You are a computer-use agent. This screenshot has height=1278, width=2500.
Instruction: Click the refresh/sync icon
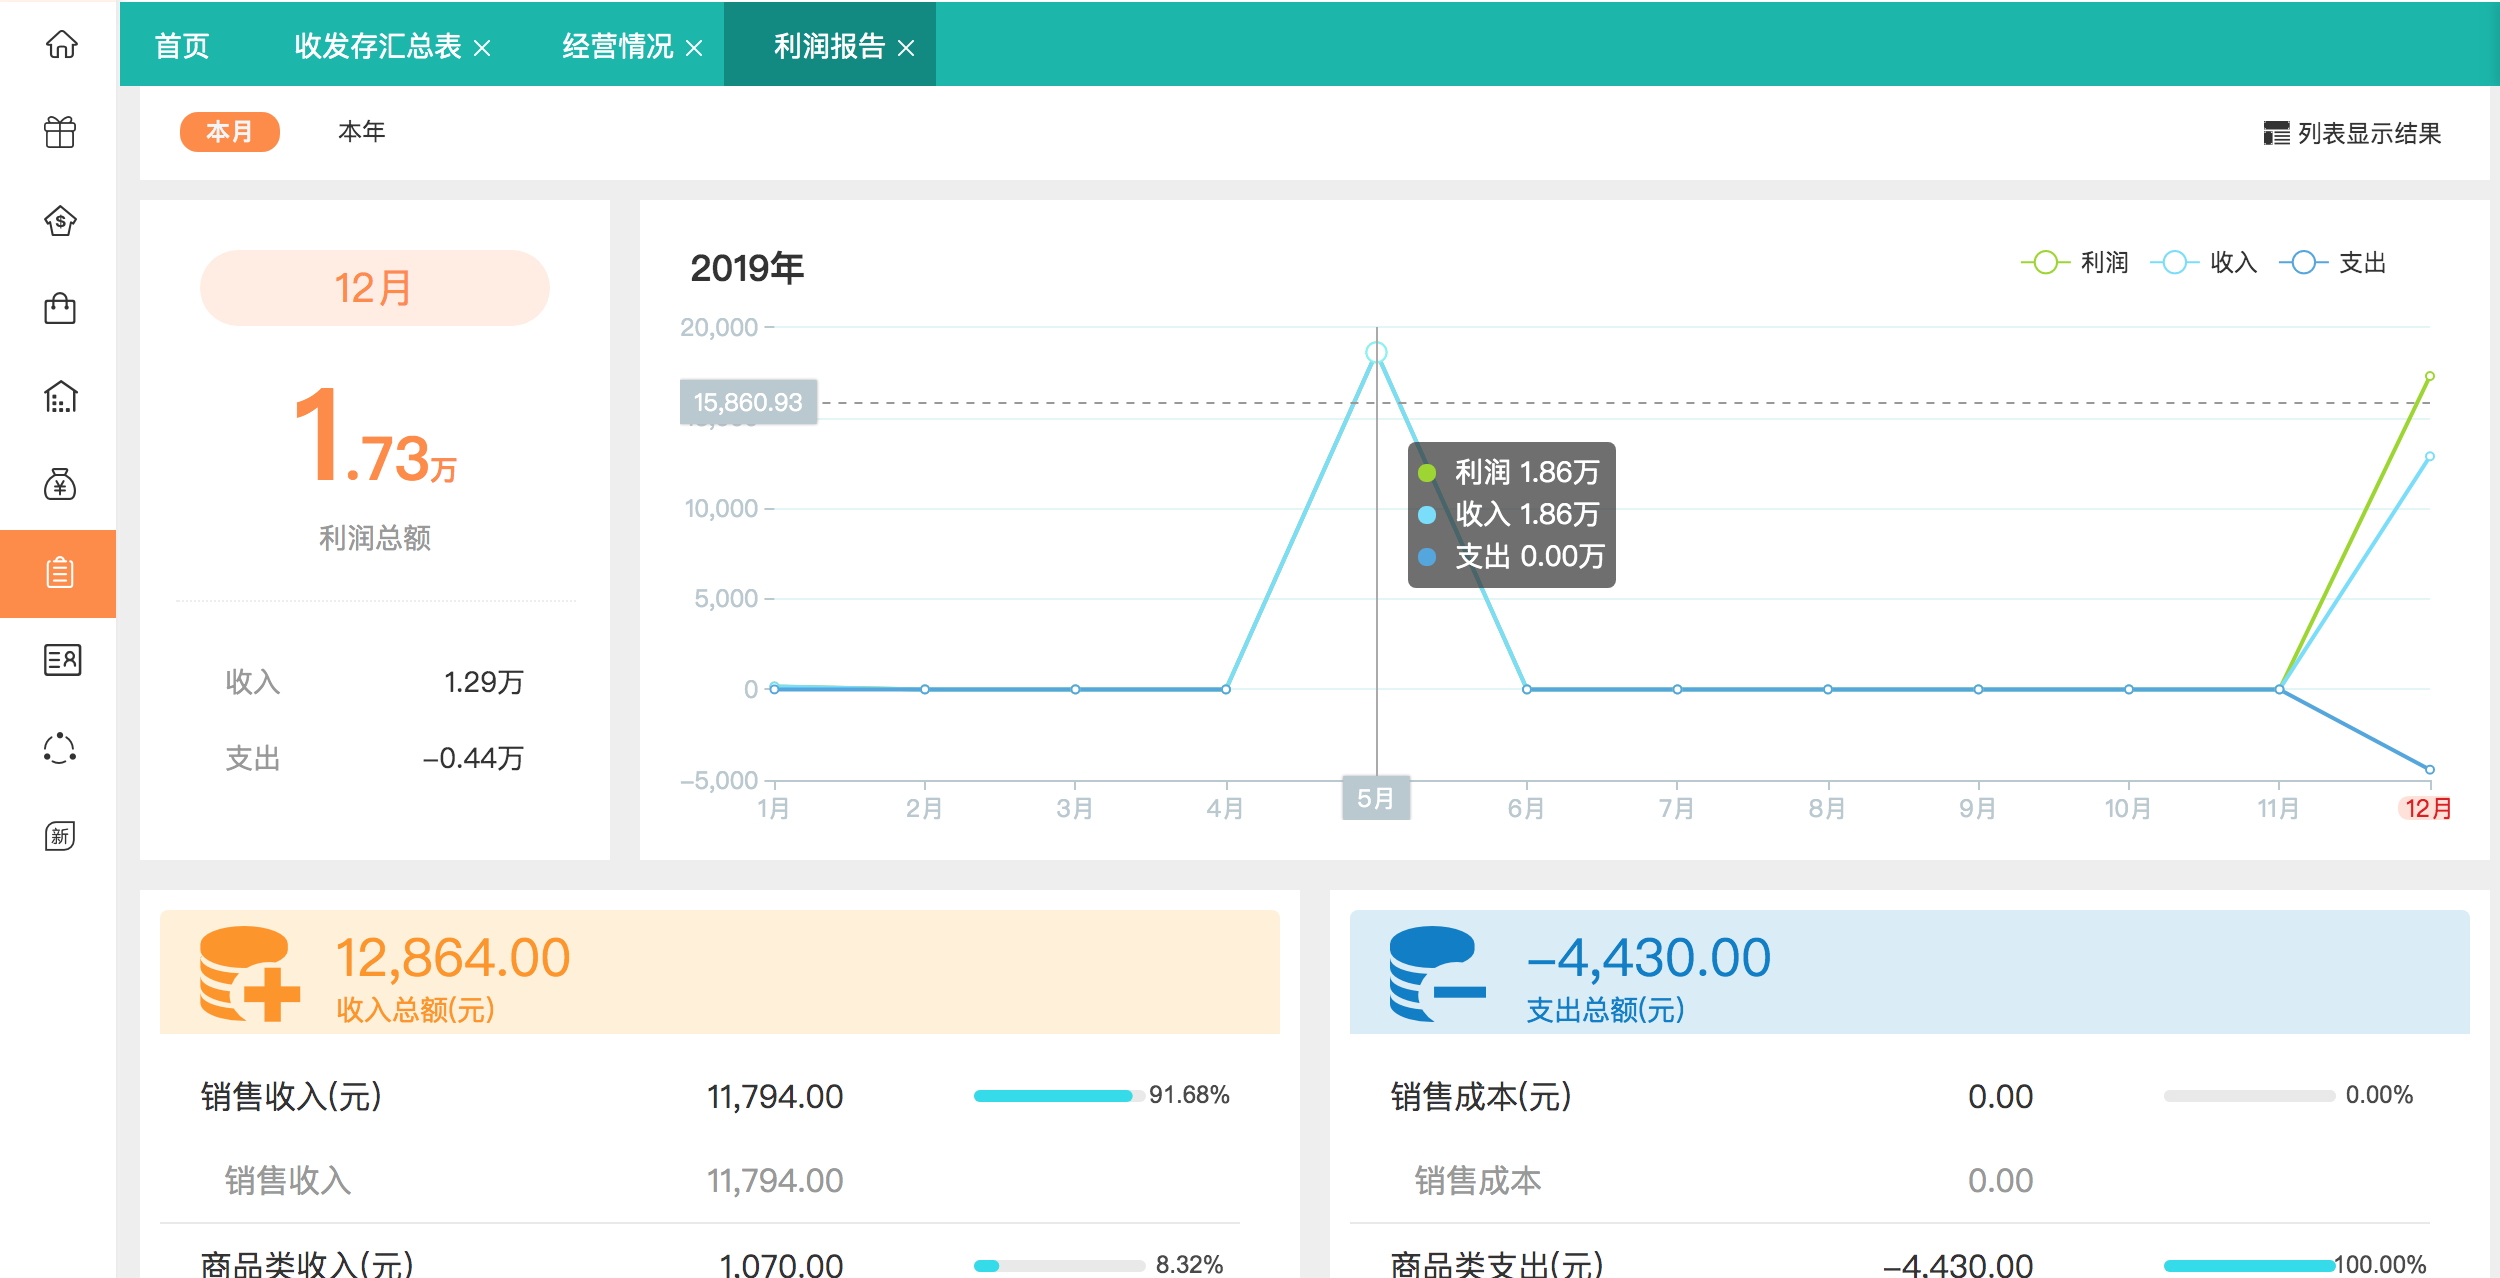pos(60,748)
